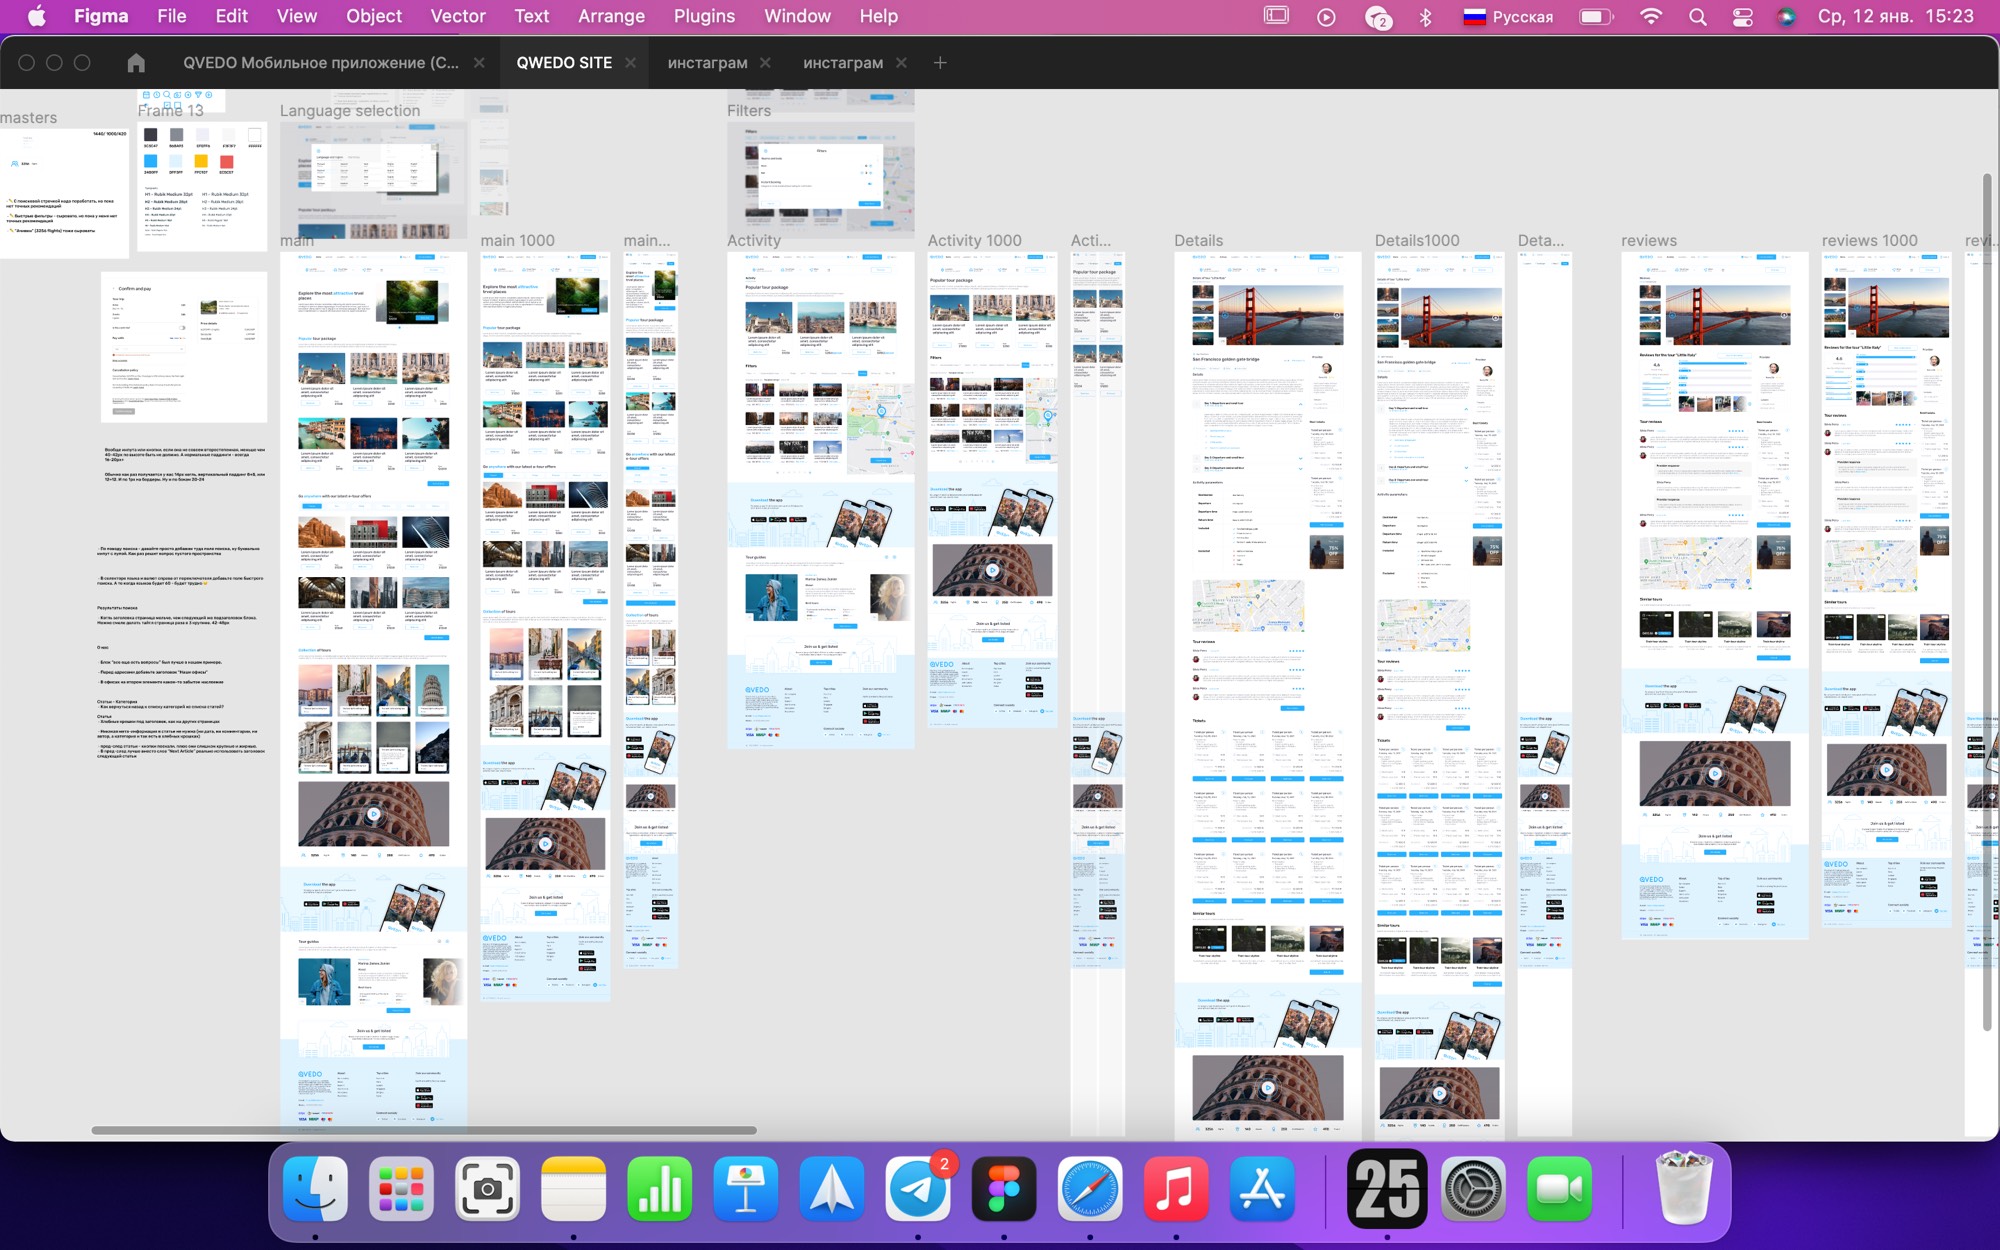Switch to QWEDO SITE tab
2000x1250 pixels.
point(563,62)
